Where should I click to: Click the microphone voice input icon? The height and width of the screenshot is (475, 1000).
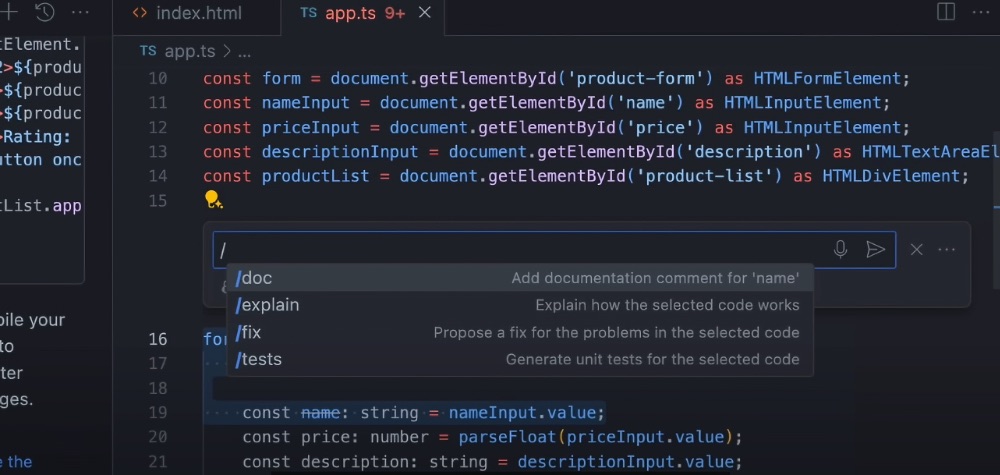(841, 250)
